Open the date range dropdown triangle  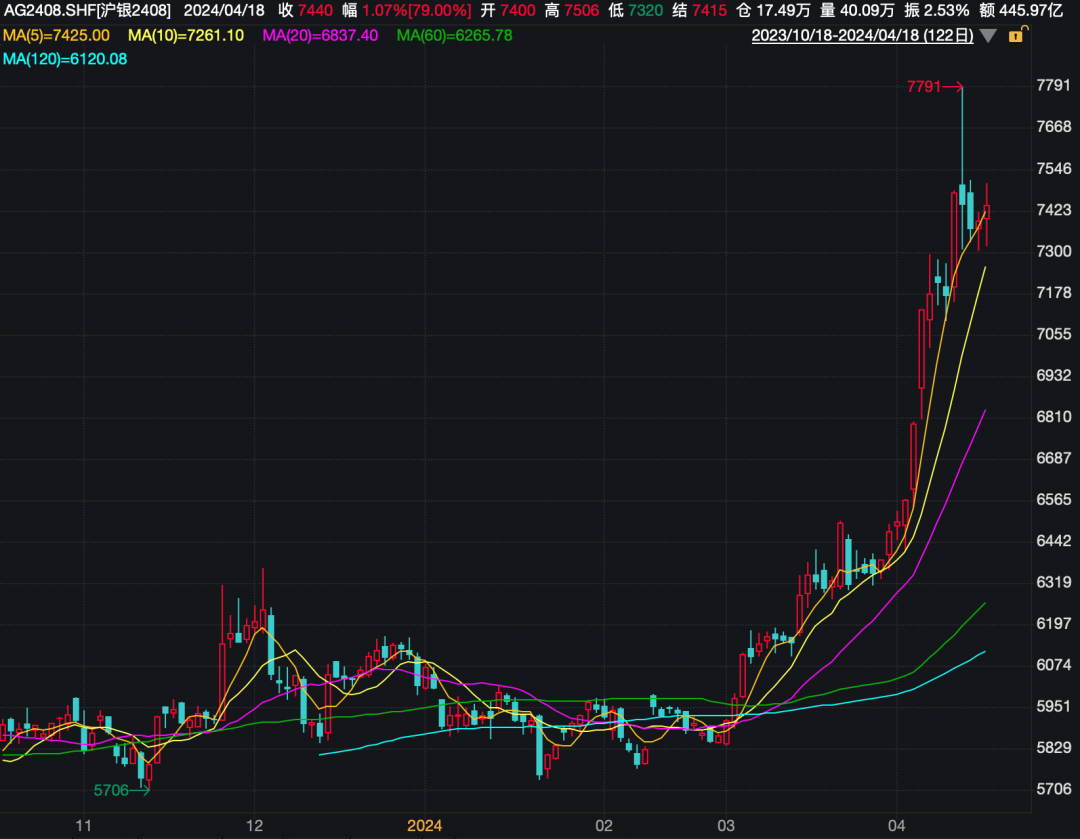point(988,36)
